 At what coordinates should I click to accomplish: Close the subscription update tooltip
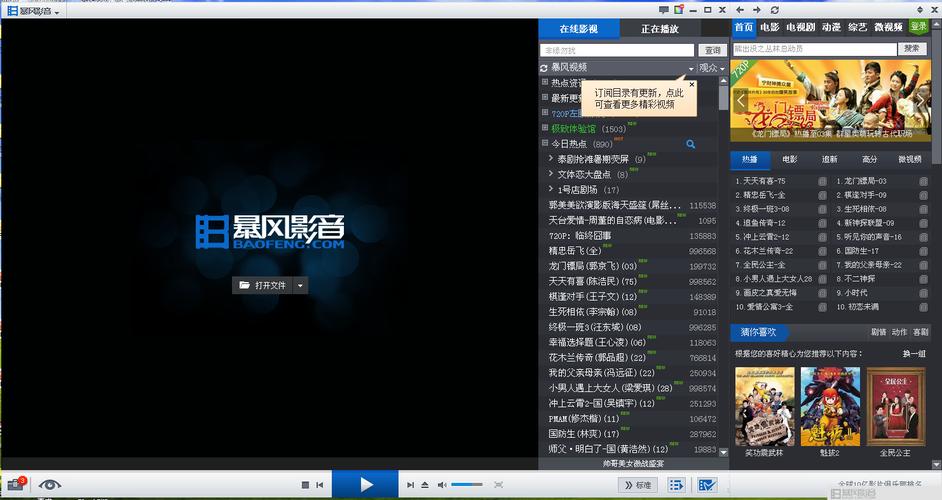[691, 85]
